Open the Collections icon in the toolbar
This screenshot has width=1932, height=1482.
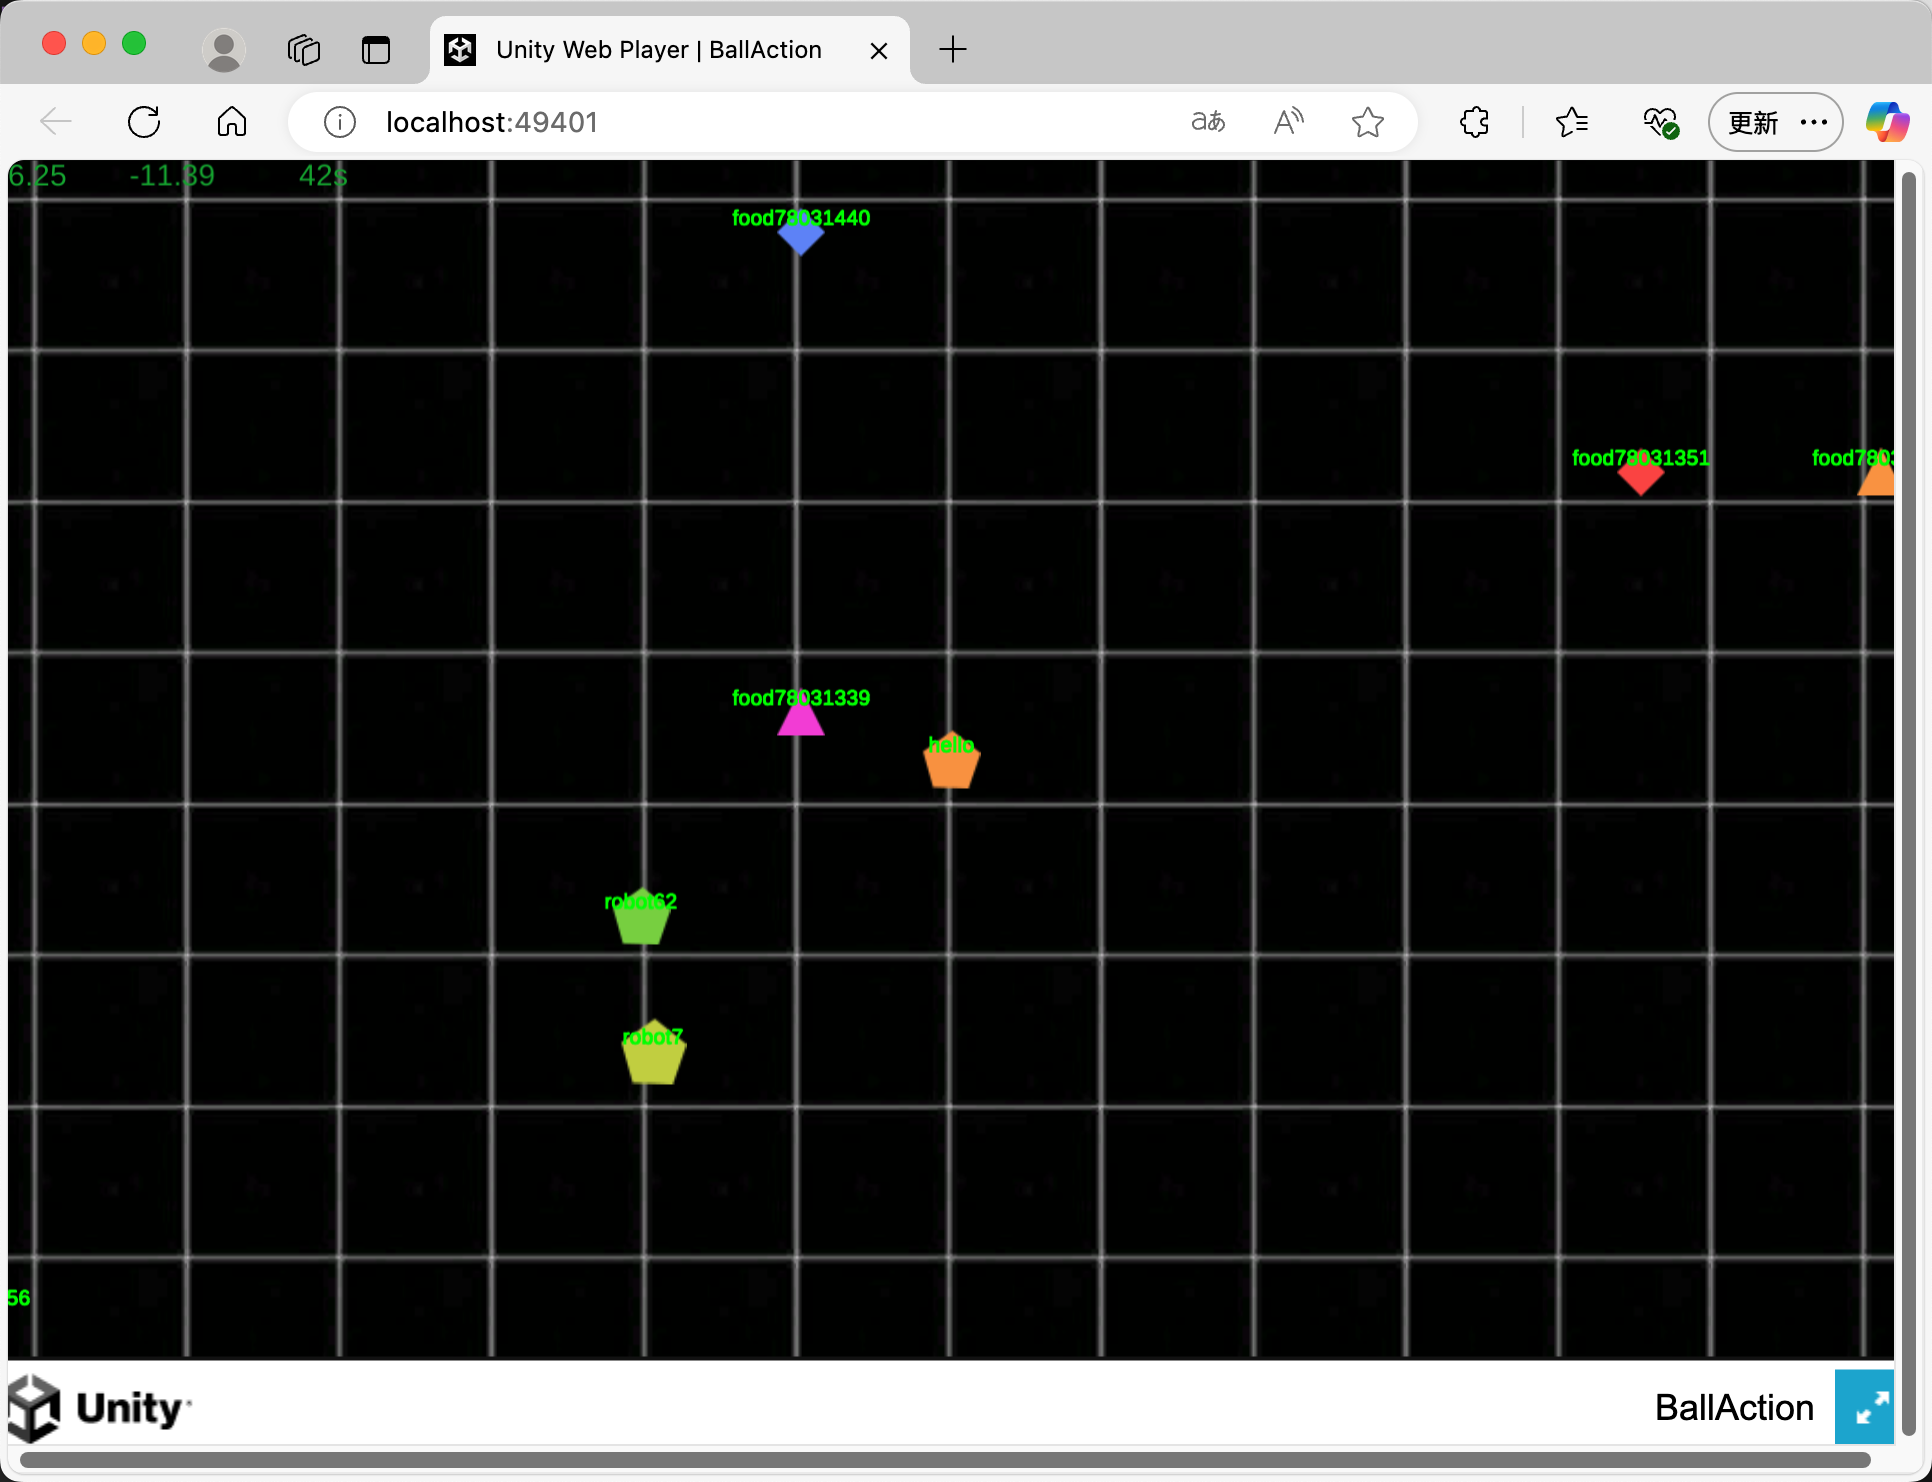click(x=304, y=50)
